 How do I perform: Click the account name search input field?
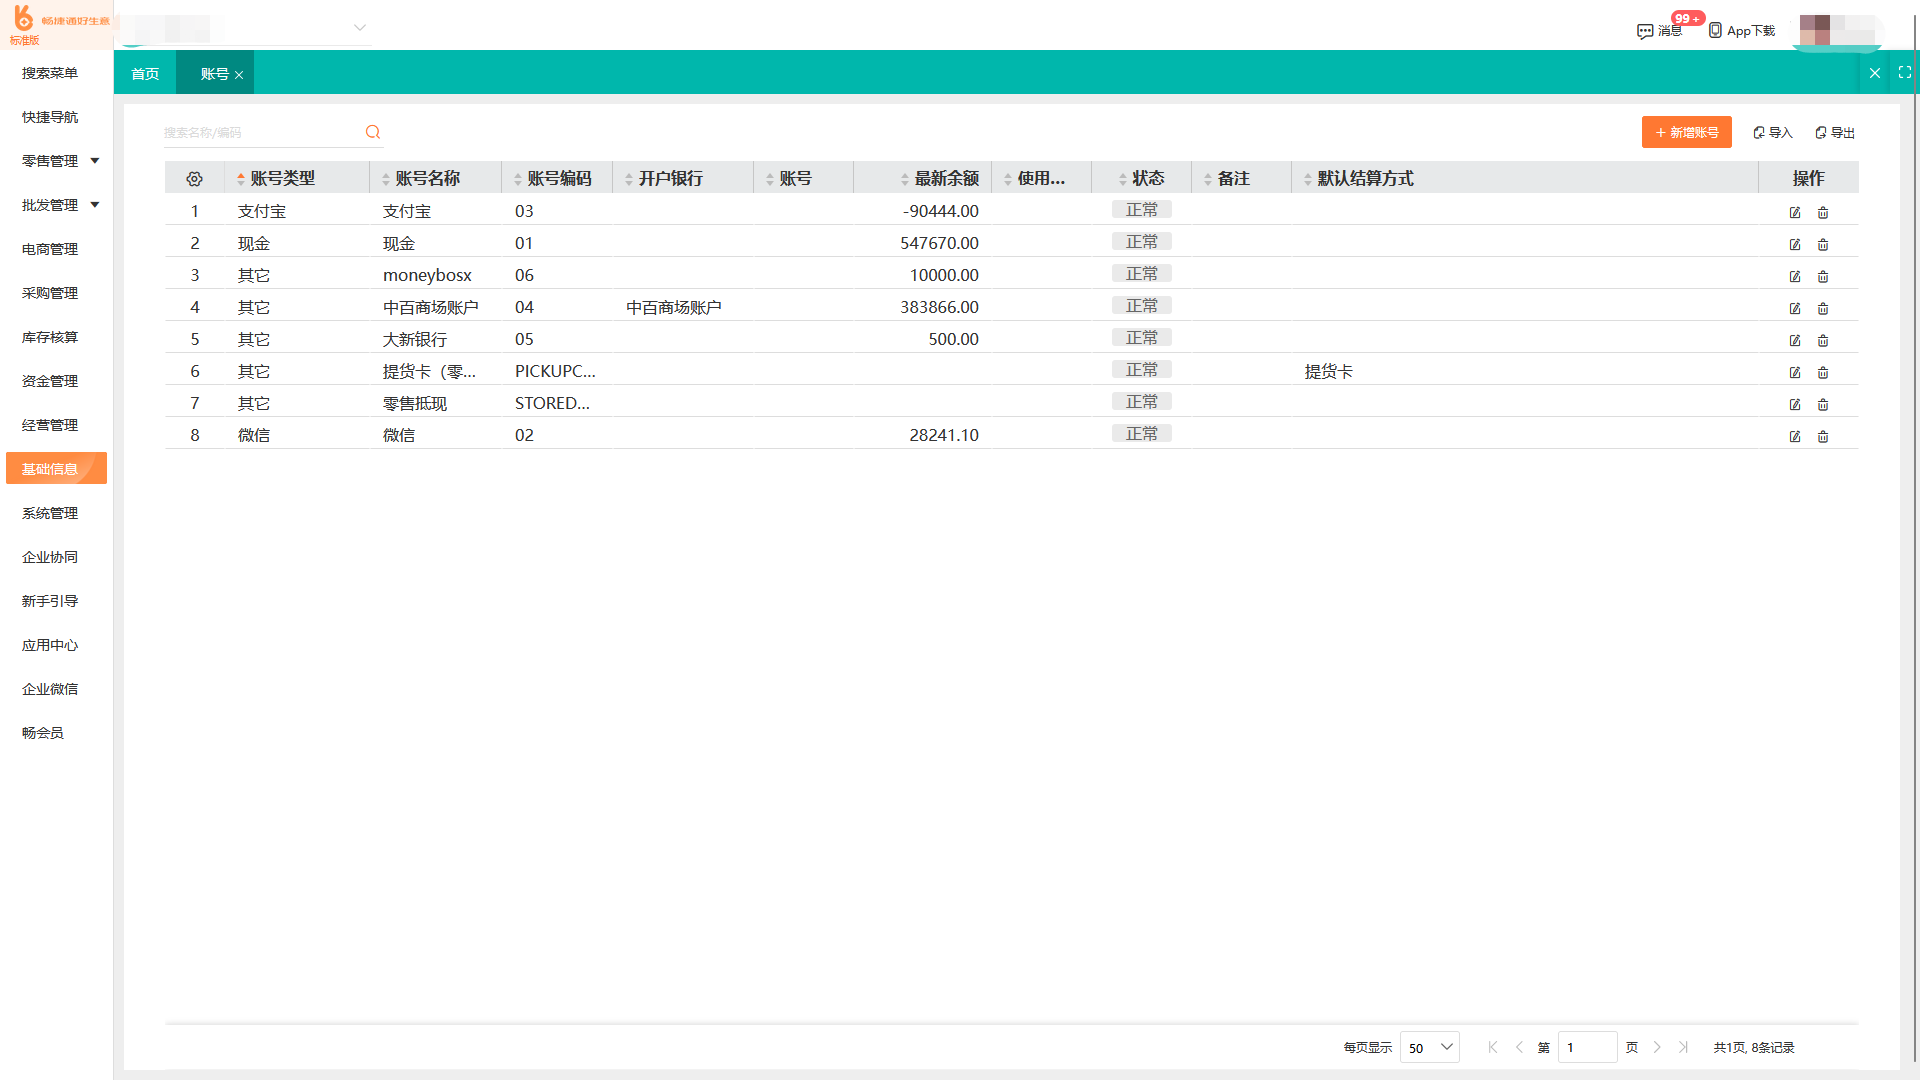[x=260, y=132]
